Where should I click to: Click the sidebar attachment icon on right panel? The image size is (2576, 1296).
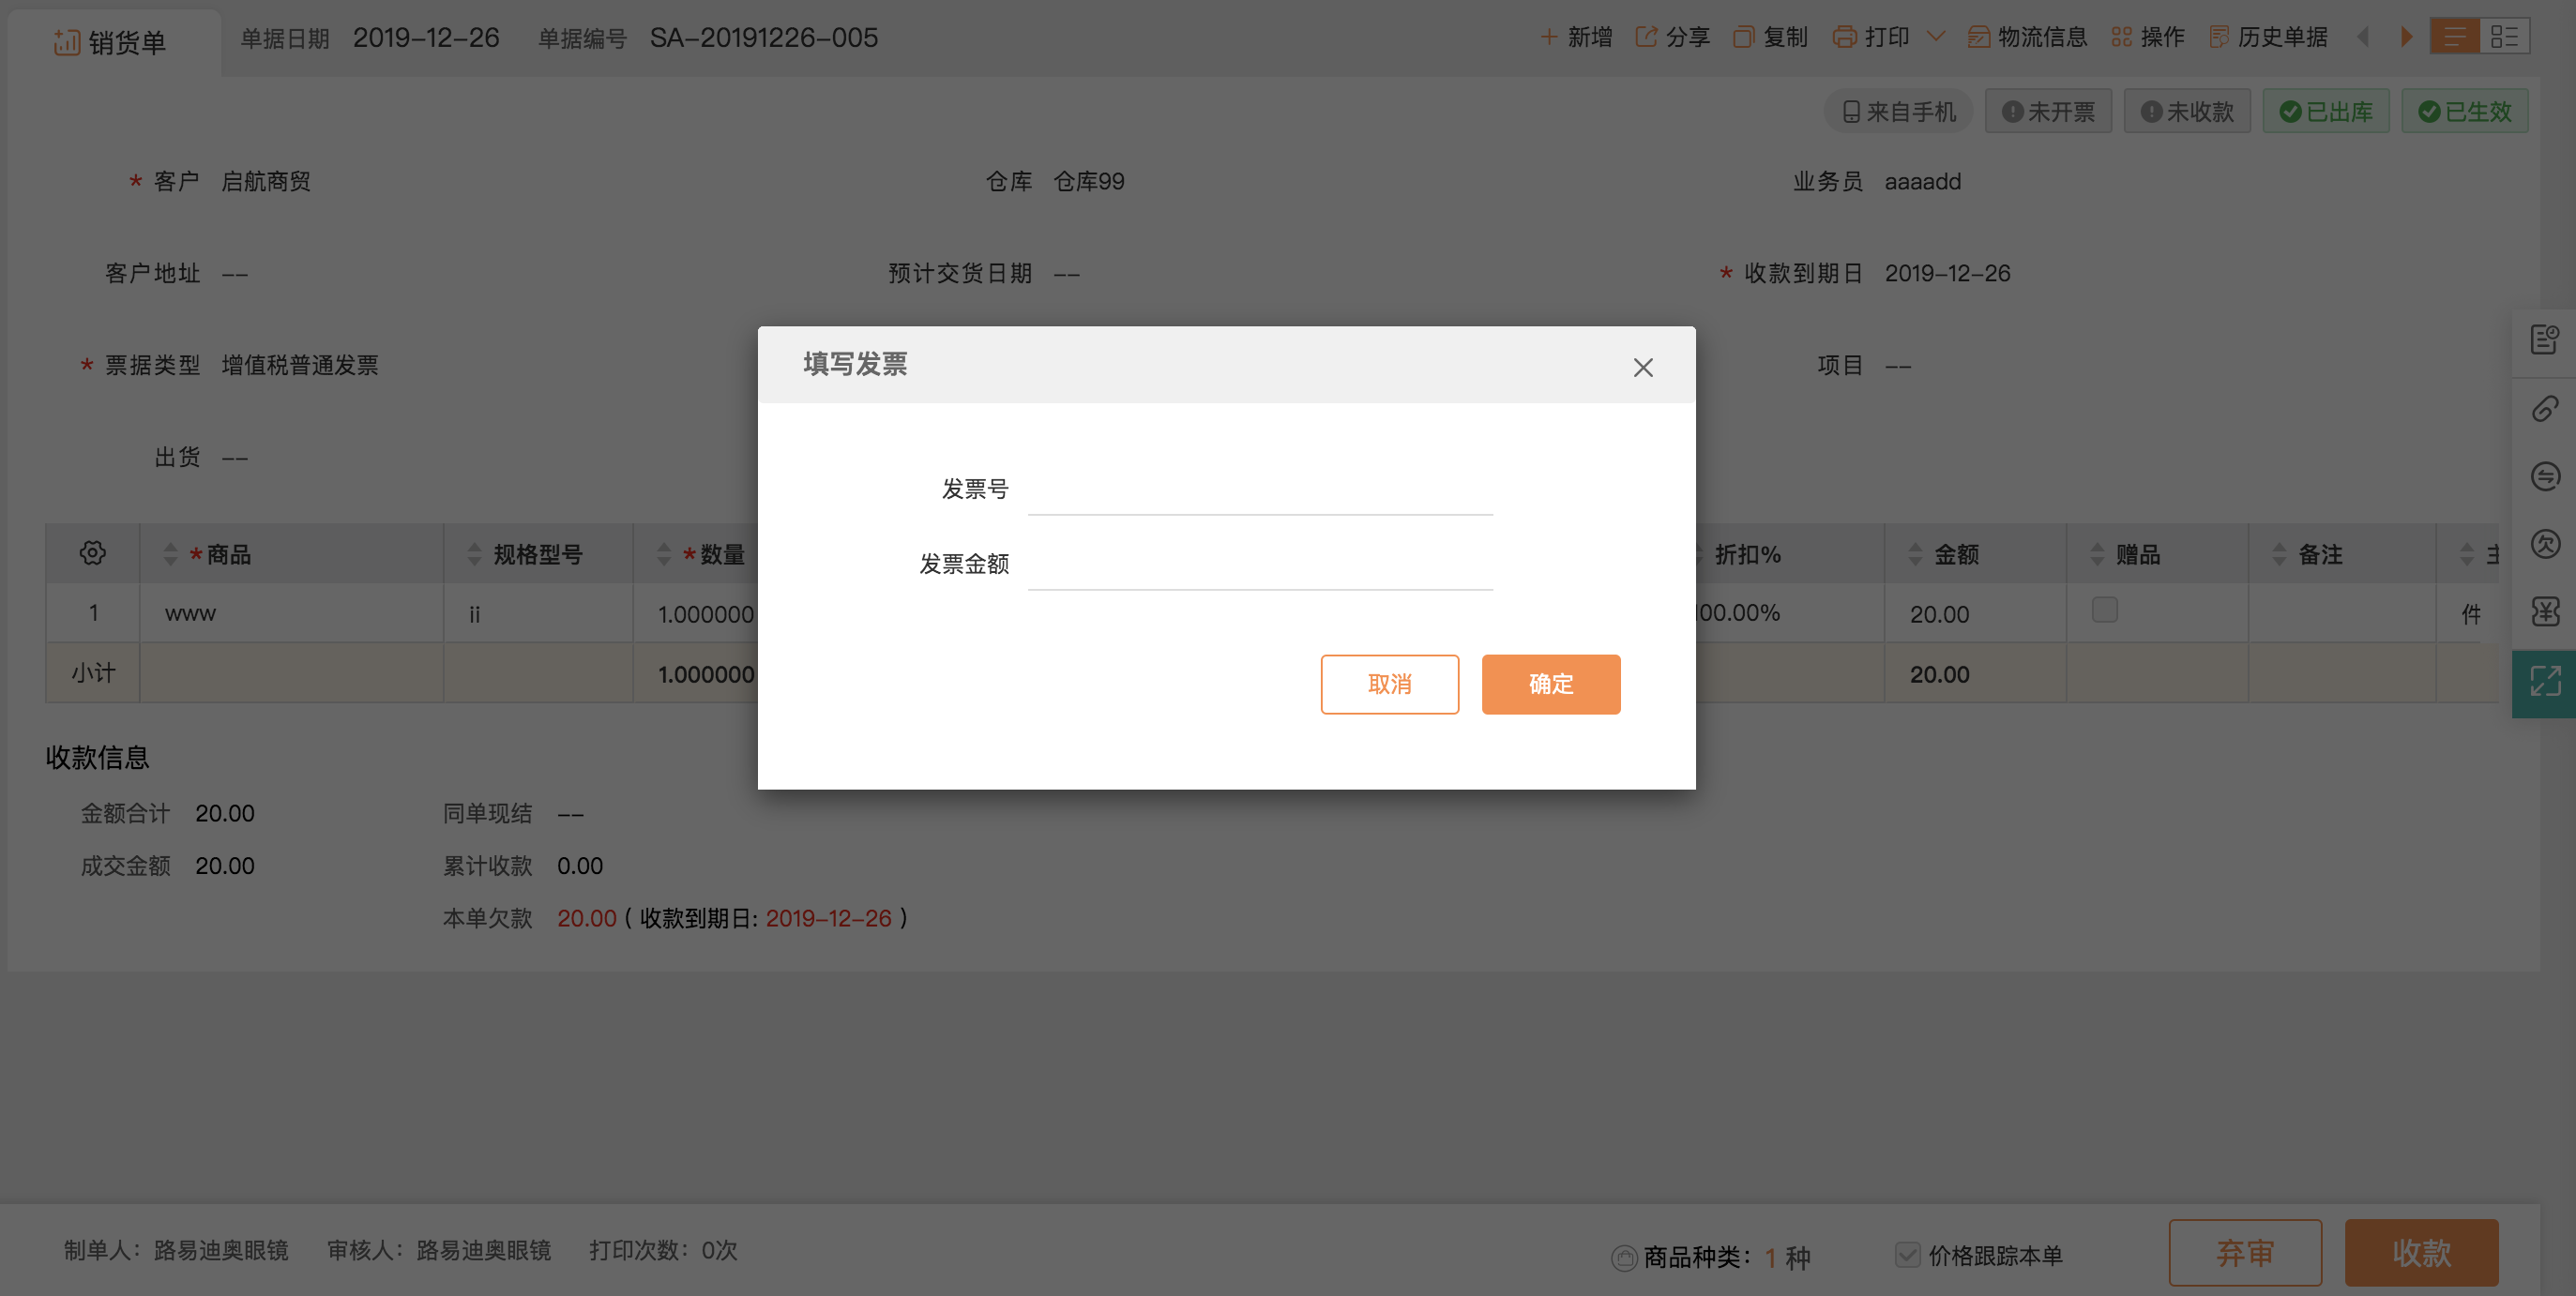[2545, 414]
